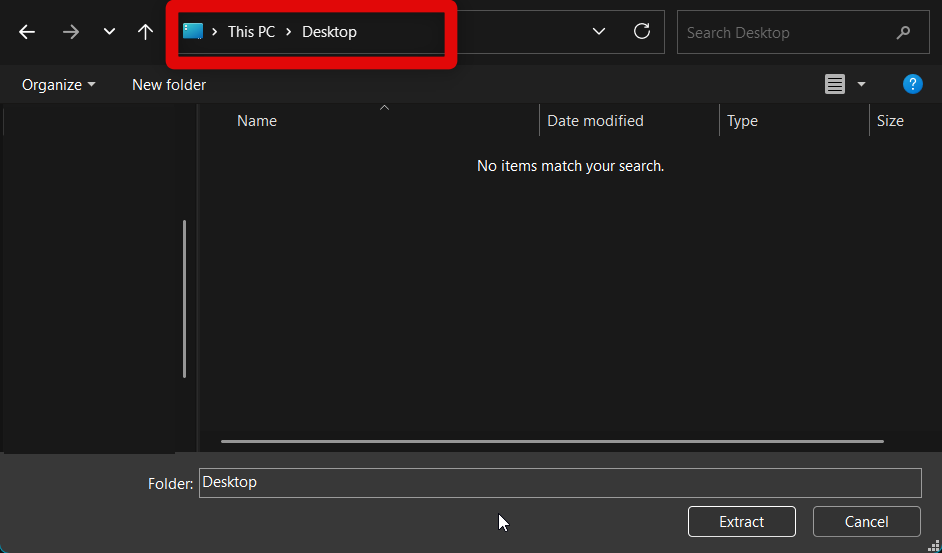Click the magnifier icon in Search Desktop box
Viewport: 942px width, 553px height.
[x=903, y=33]
